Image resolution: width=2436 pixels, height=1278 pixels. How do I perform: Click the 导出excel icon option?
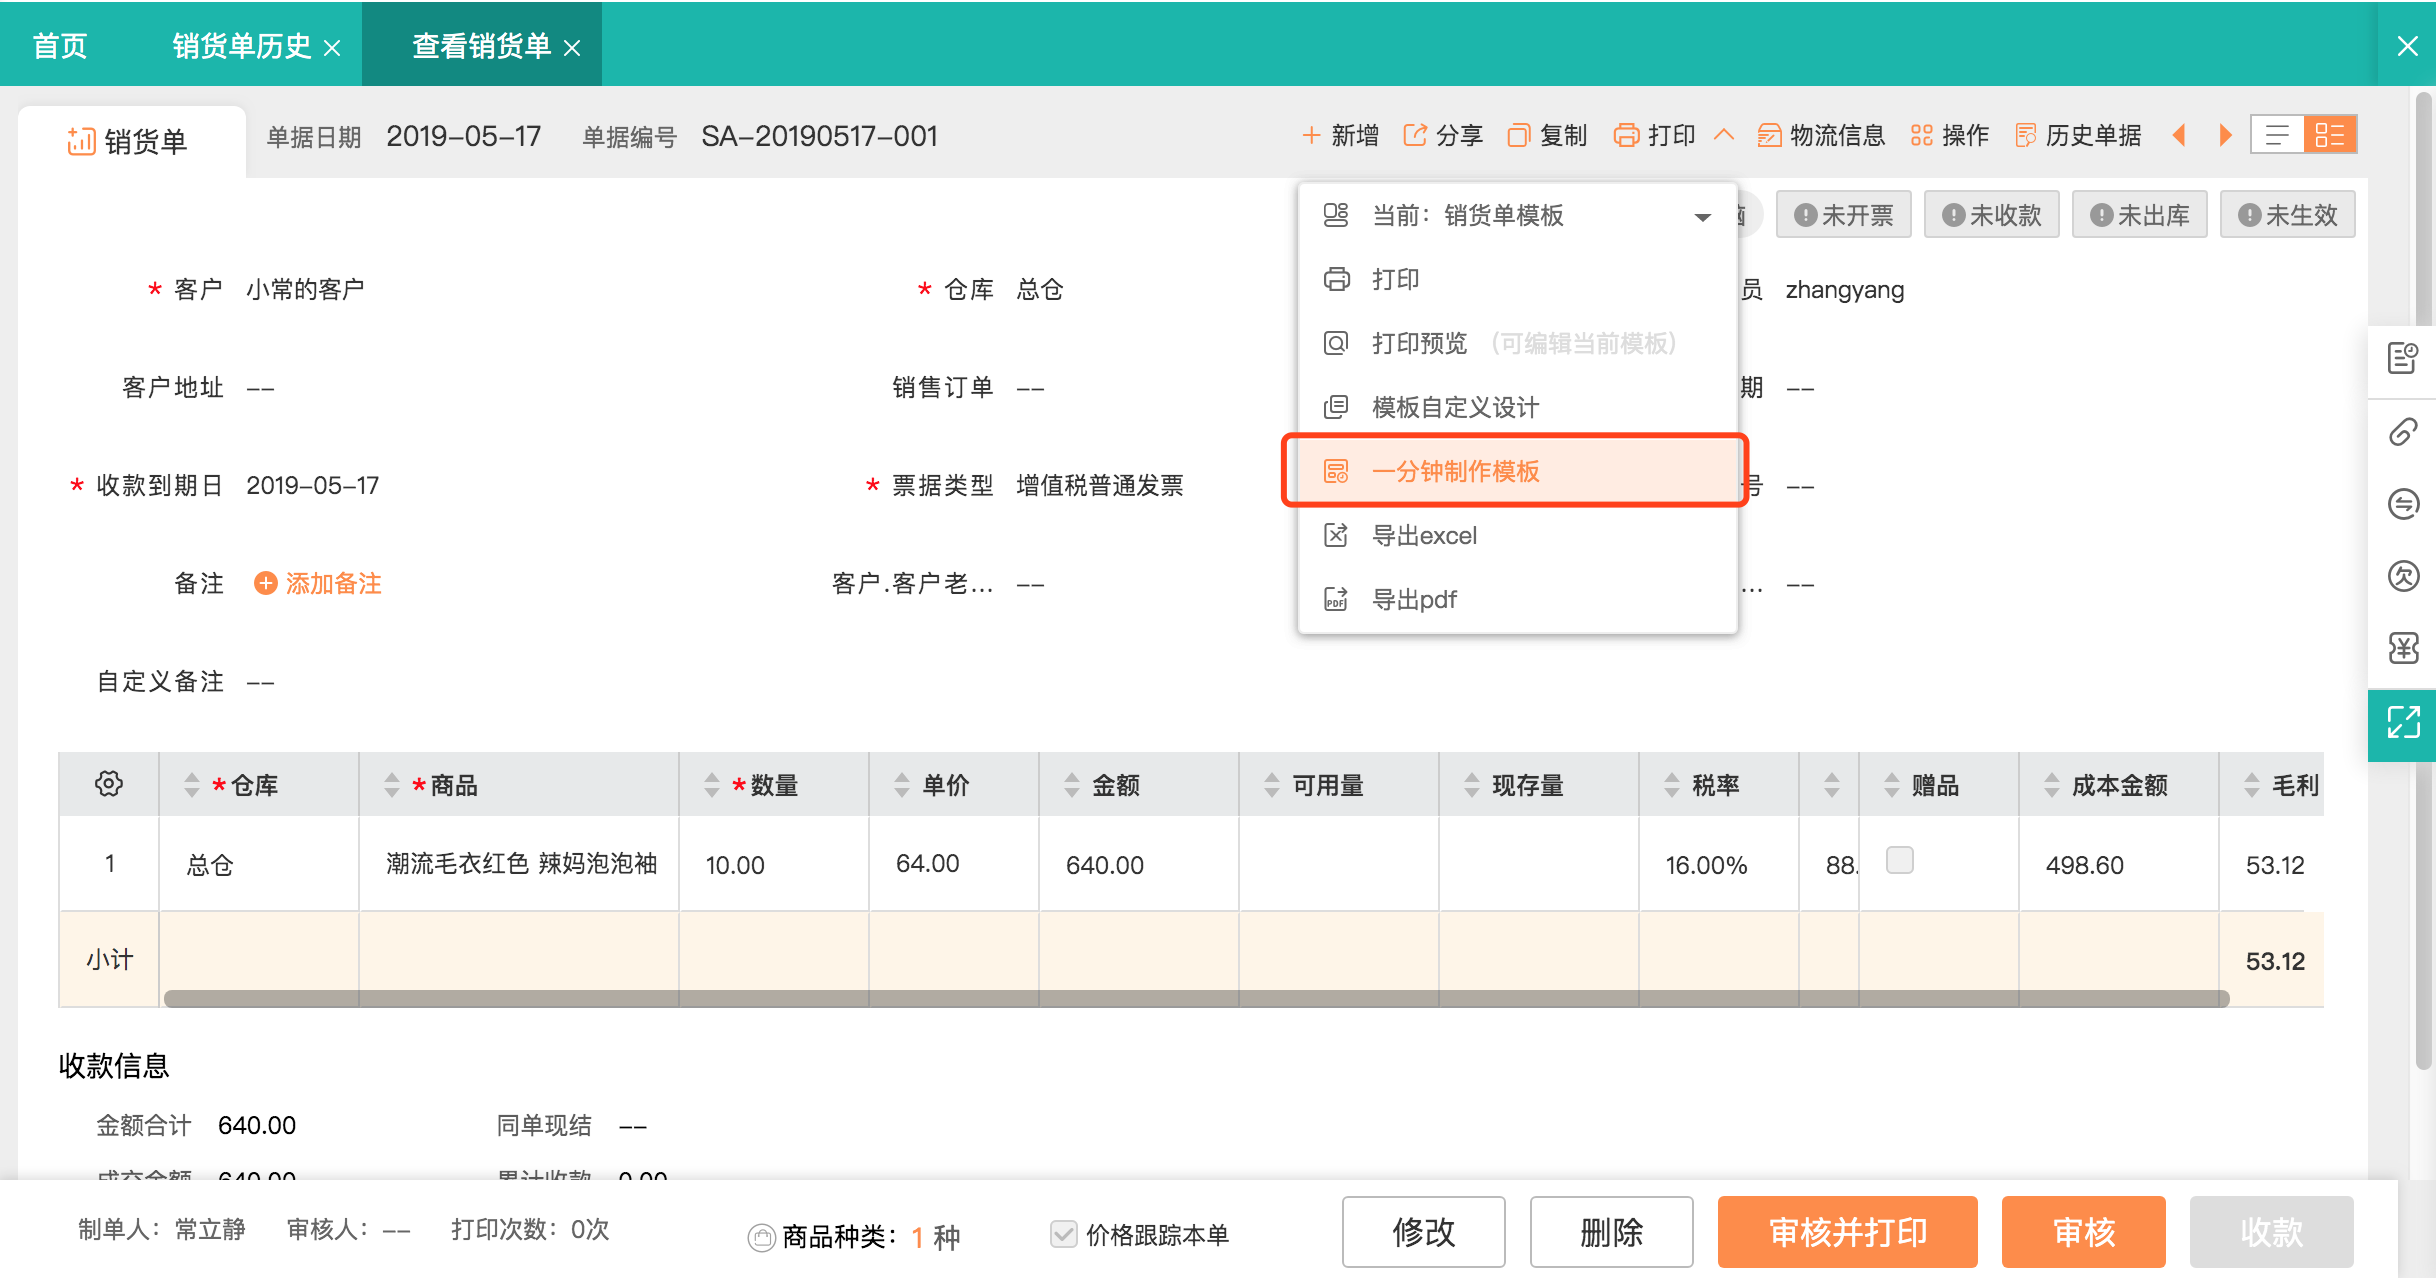pos(1339,535)
